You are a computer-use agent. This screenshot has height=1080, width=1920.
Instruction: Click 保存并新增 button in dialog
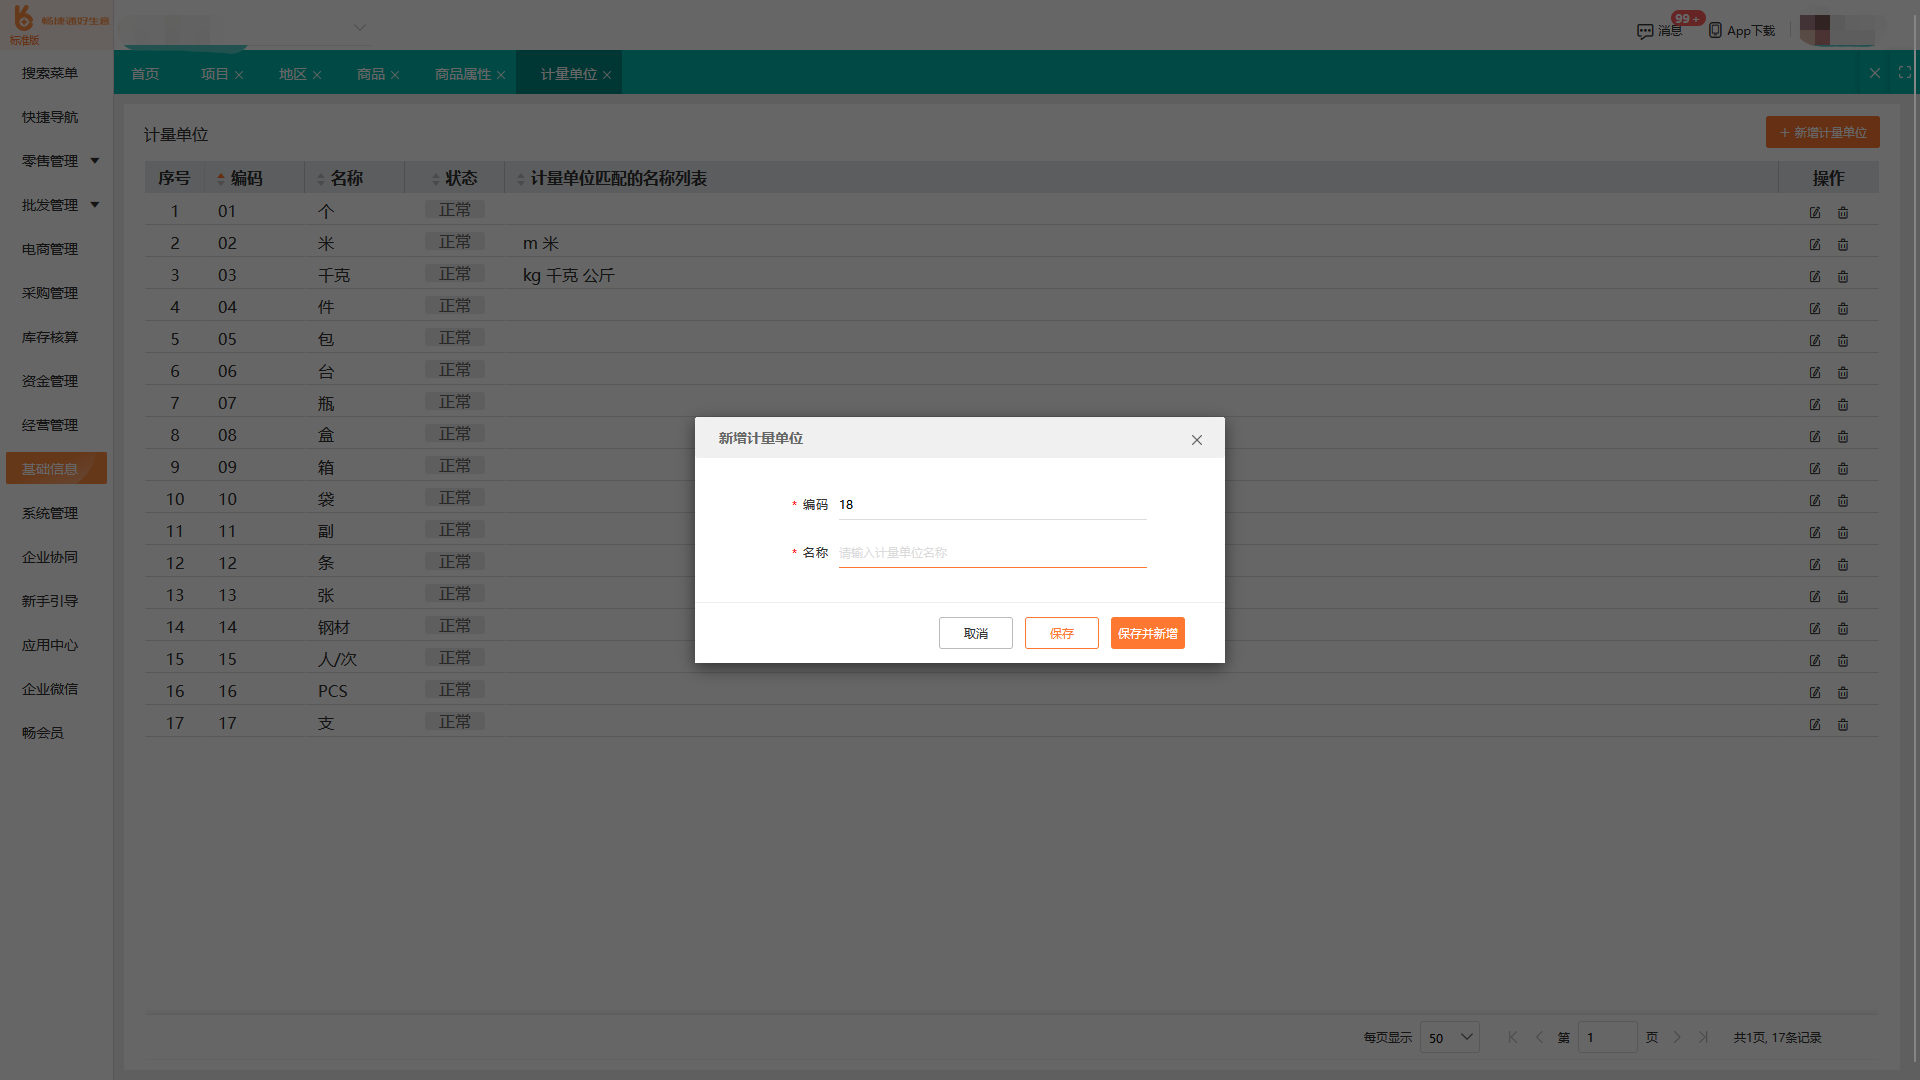tap(1147, 633)
